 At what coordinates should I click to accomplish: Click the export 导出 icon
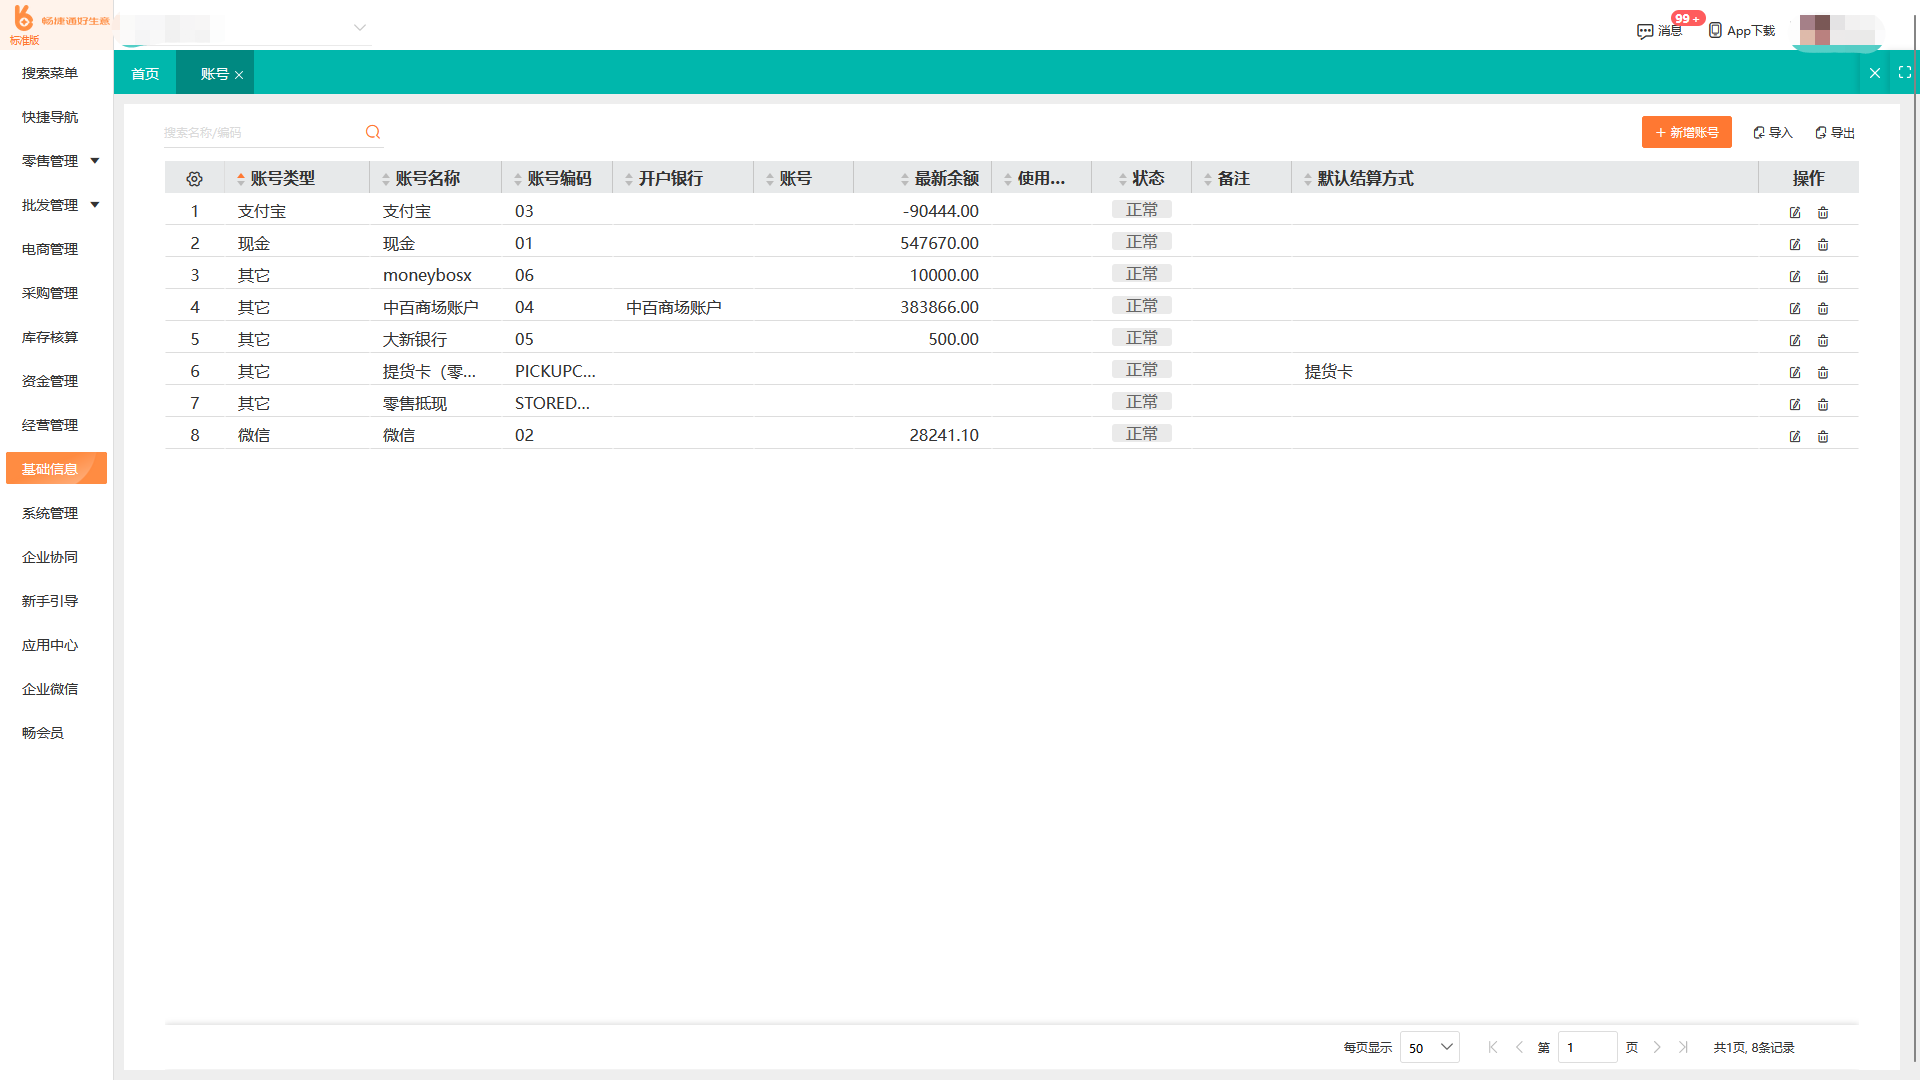pyautogui.click(x=1836, y=132)
